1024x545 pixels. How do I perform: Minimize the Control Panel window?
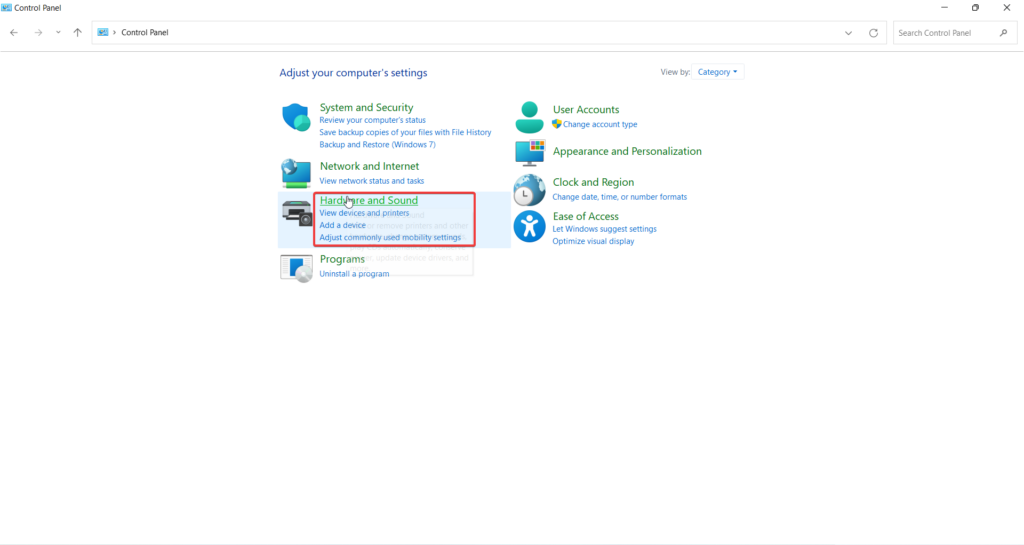tap(944, 8)
